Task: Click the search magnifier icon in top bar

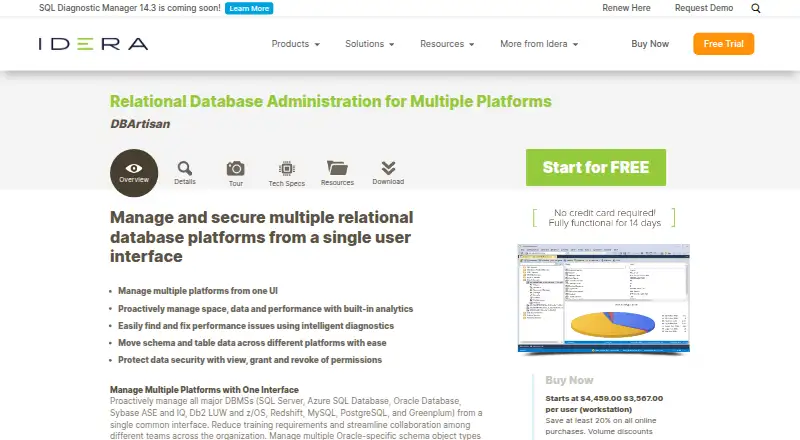Action: coord(756,8)
